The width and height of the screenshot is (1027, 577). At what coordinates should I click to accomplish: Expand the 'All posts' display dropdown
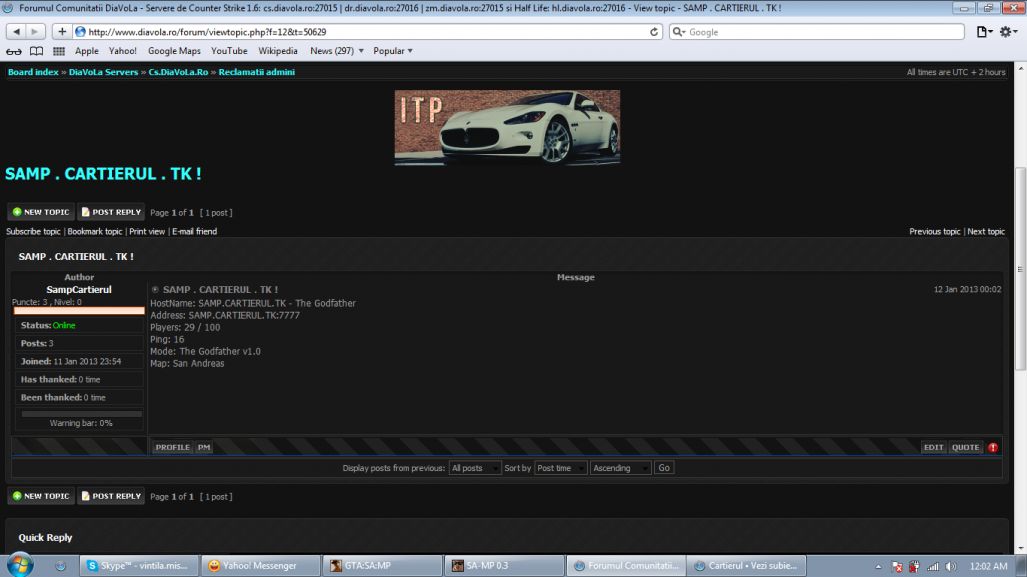tap(474, 468)
